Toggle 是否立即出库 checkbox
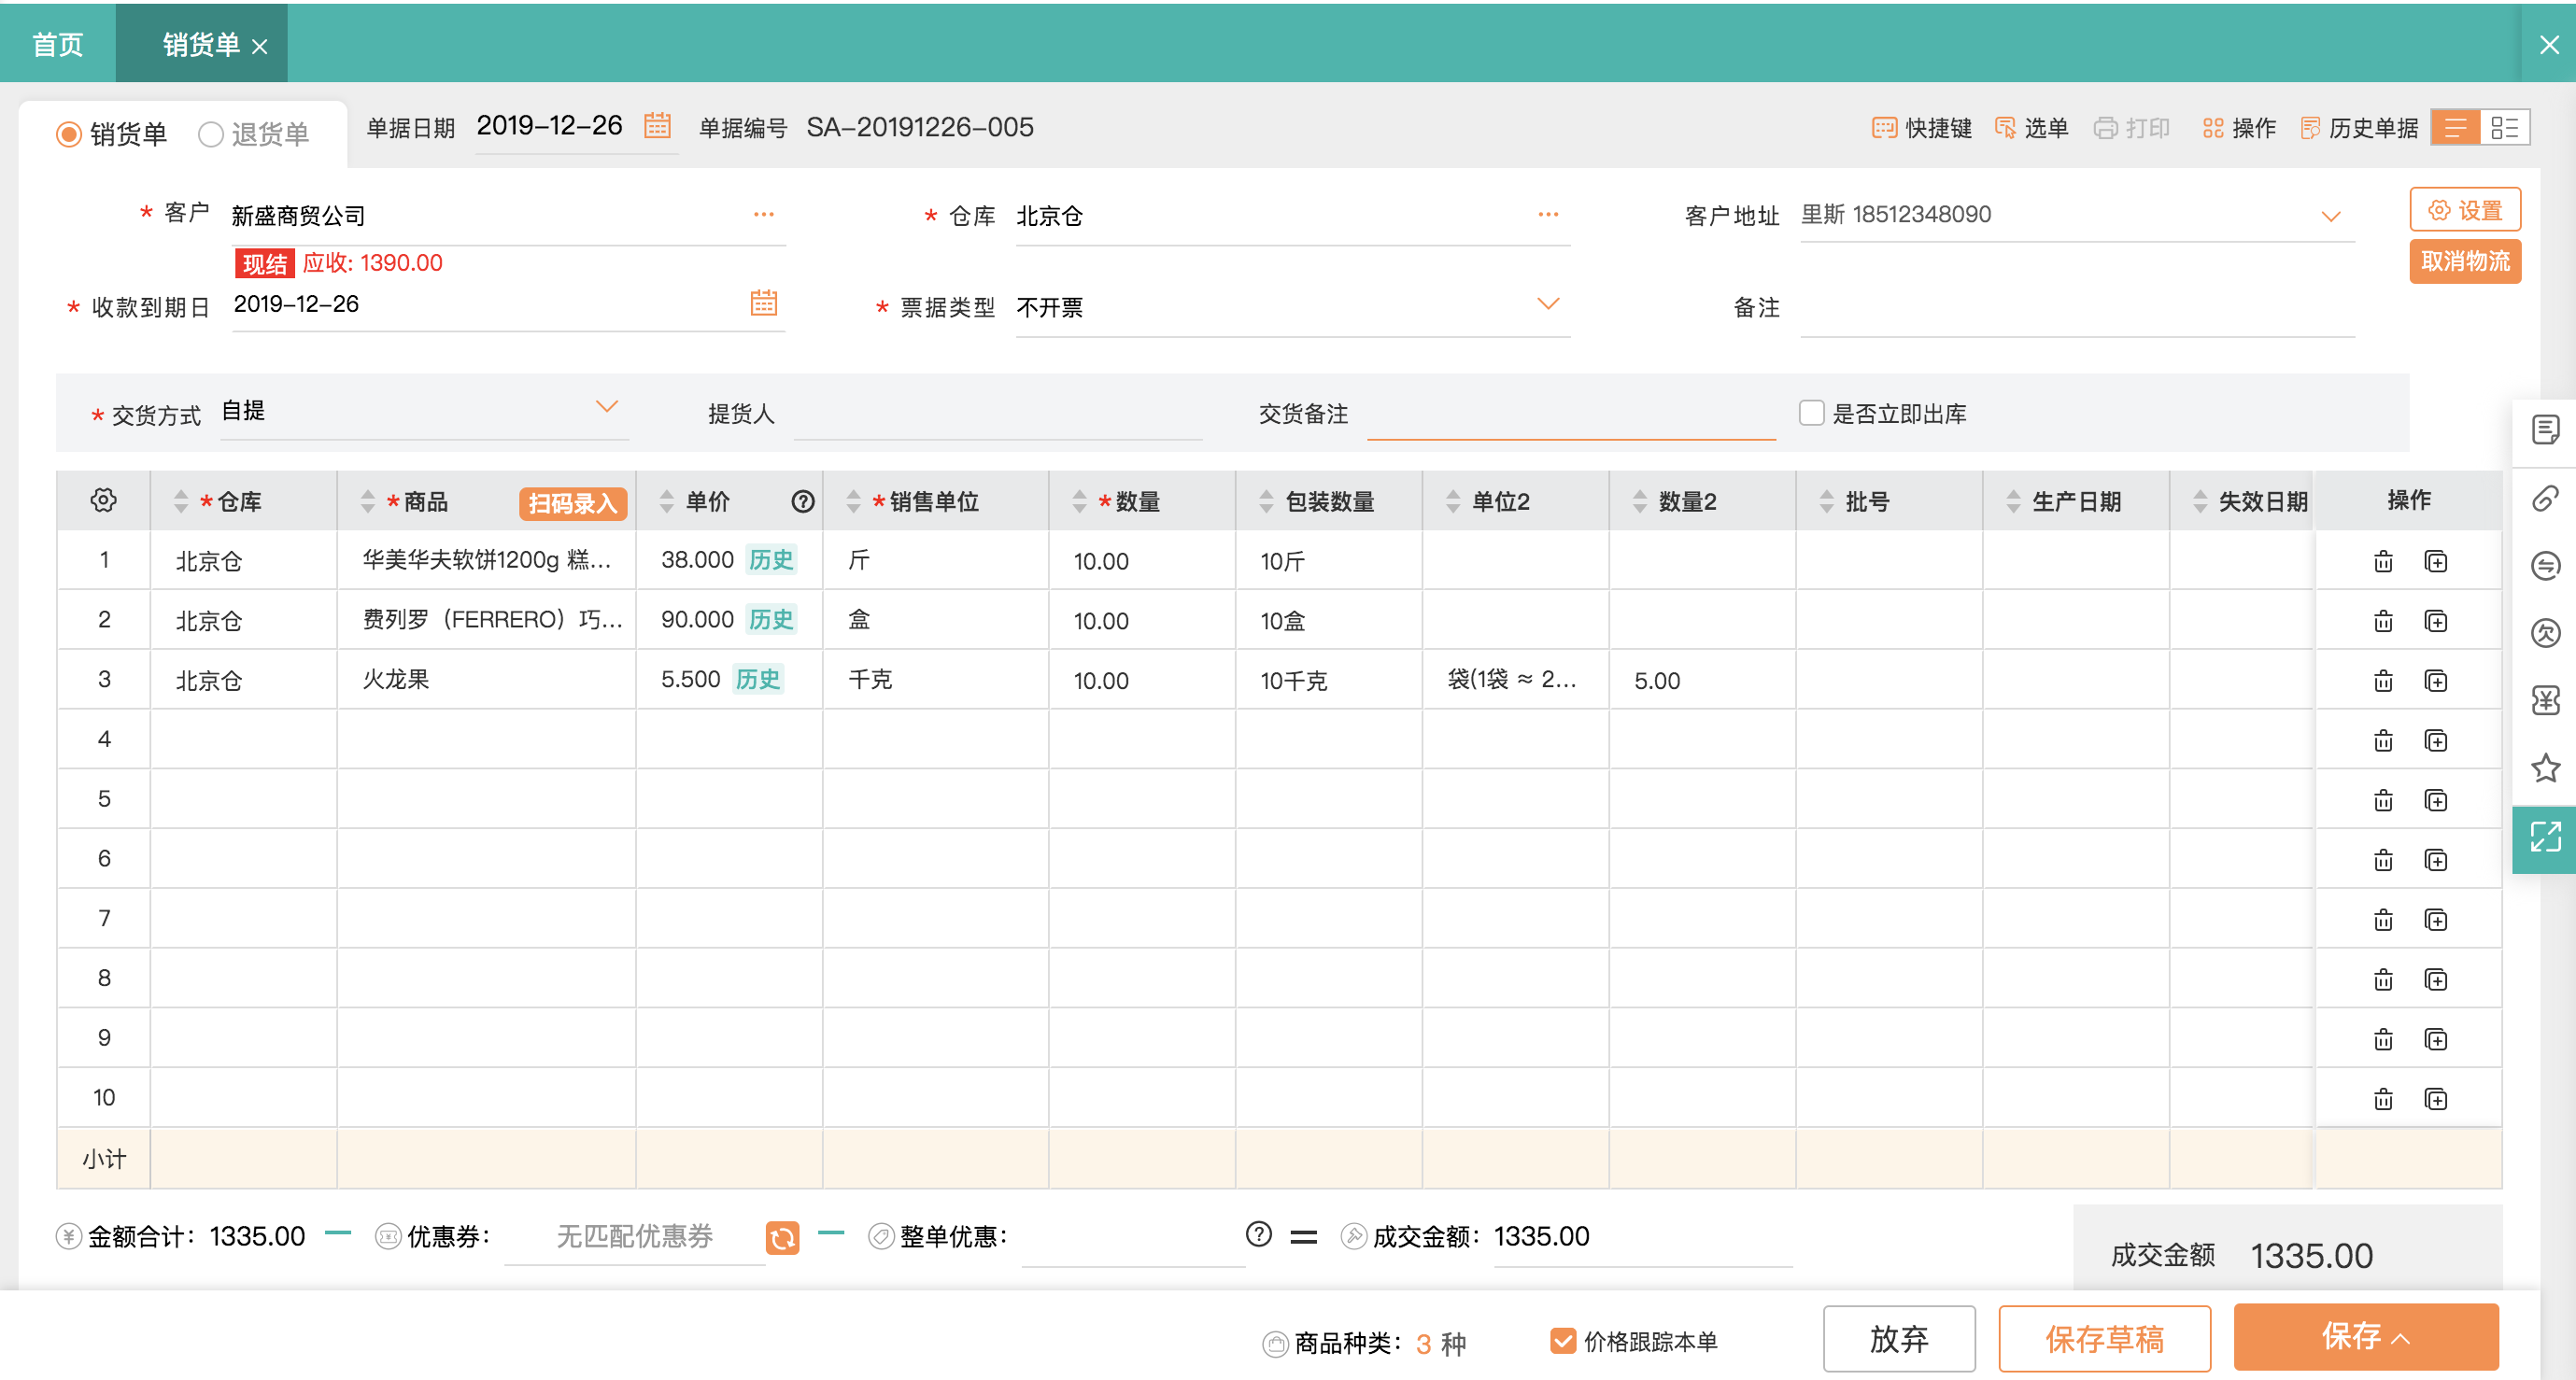This screenshot has width=2576, height=1380. coord(1811,413)
